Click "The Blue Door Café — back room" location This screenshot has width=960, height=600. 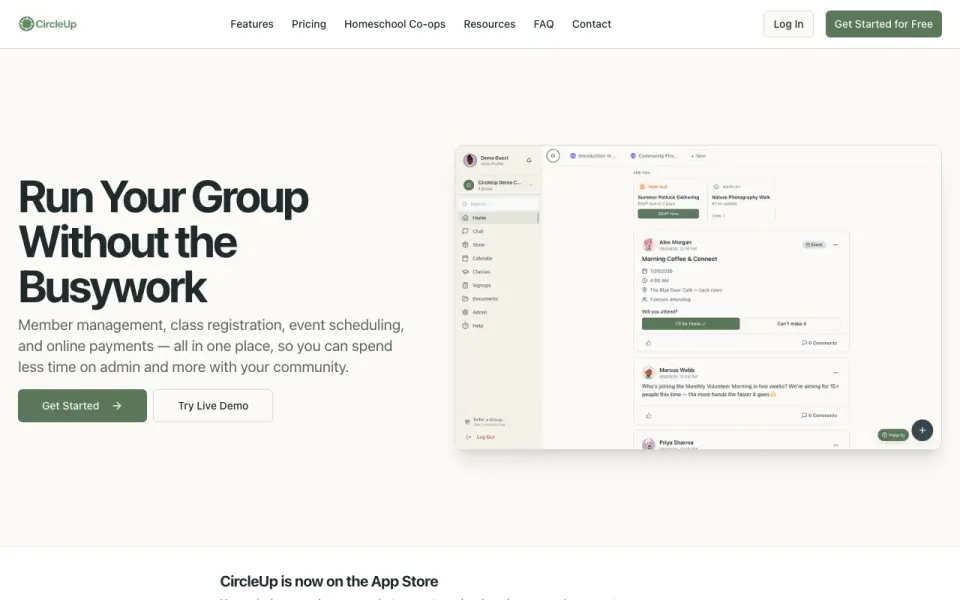pos(686,290)
